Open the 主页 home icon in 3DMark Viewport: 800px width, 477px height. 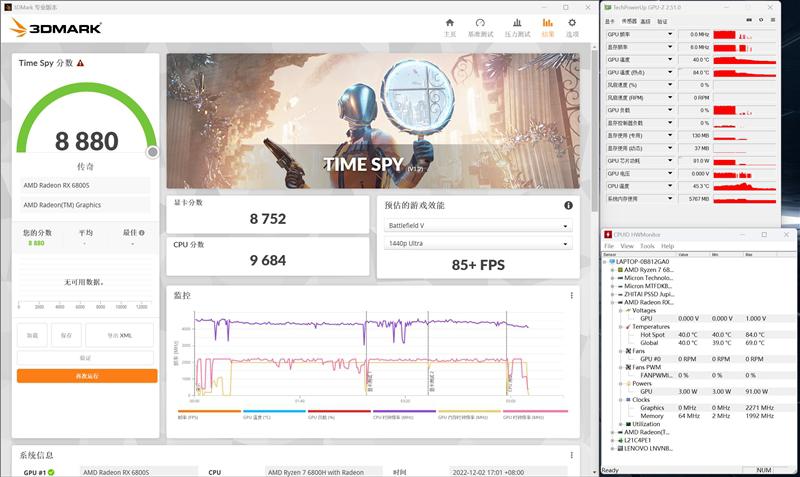(x=450, y=26)
